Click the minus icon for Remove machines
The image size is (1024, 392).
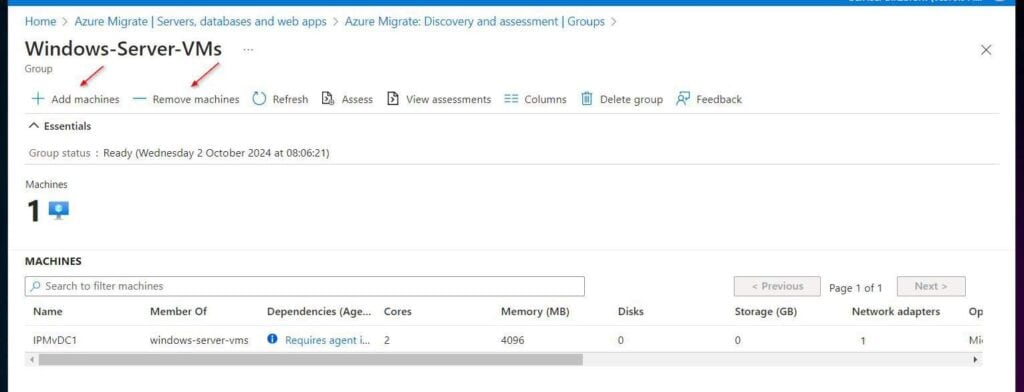pyautogui.click(x=140, y=99)
